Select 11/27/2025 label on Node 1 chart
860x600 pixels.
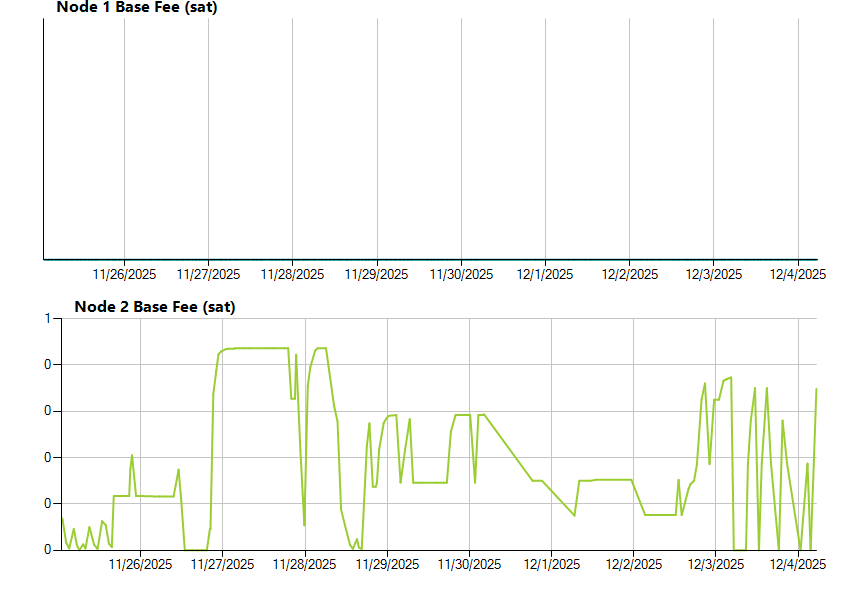[208, 274]
